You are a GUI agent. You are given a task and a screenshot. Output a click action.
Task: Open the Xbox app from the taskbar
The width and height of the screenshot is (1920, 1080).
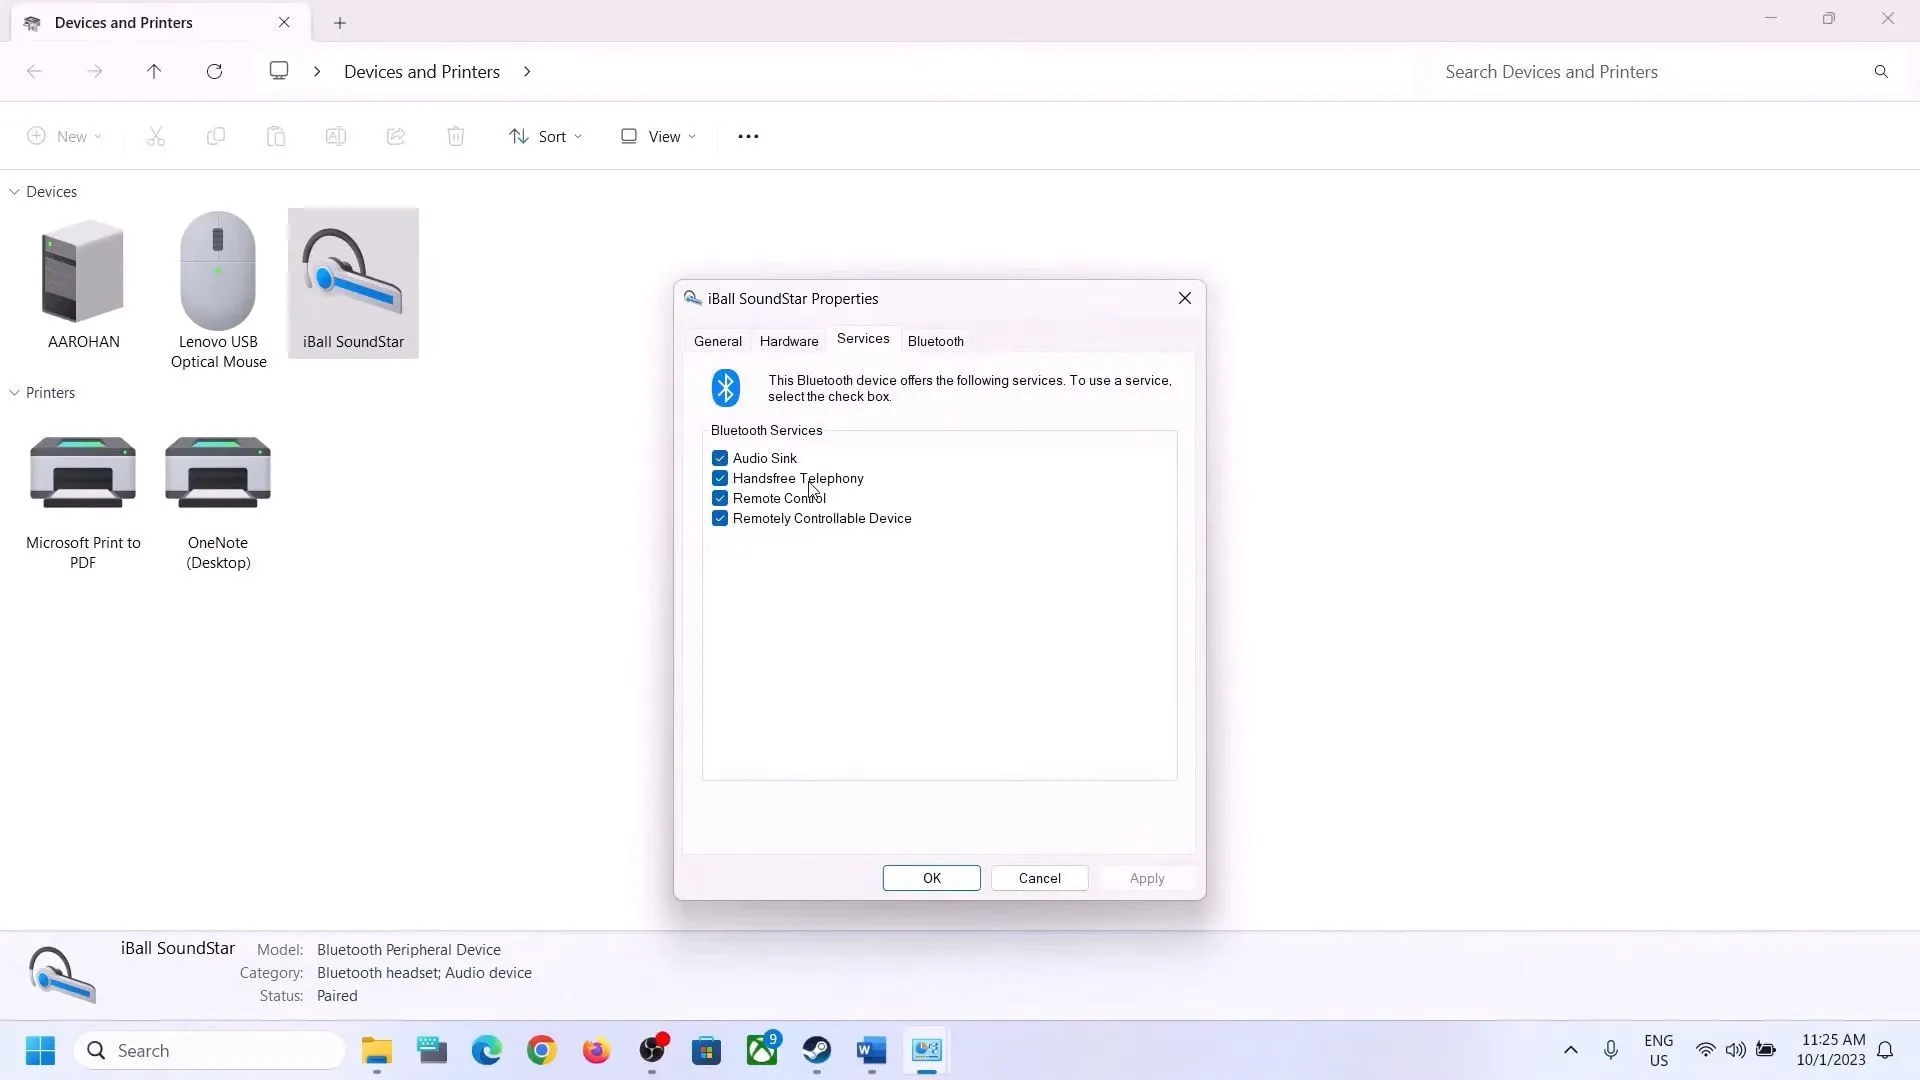click(762, 1050)
